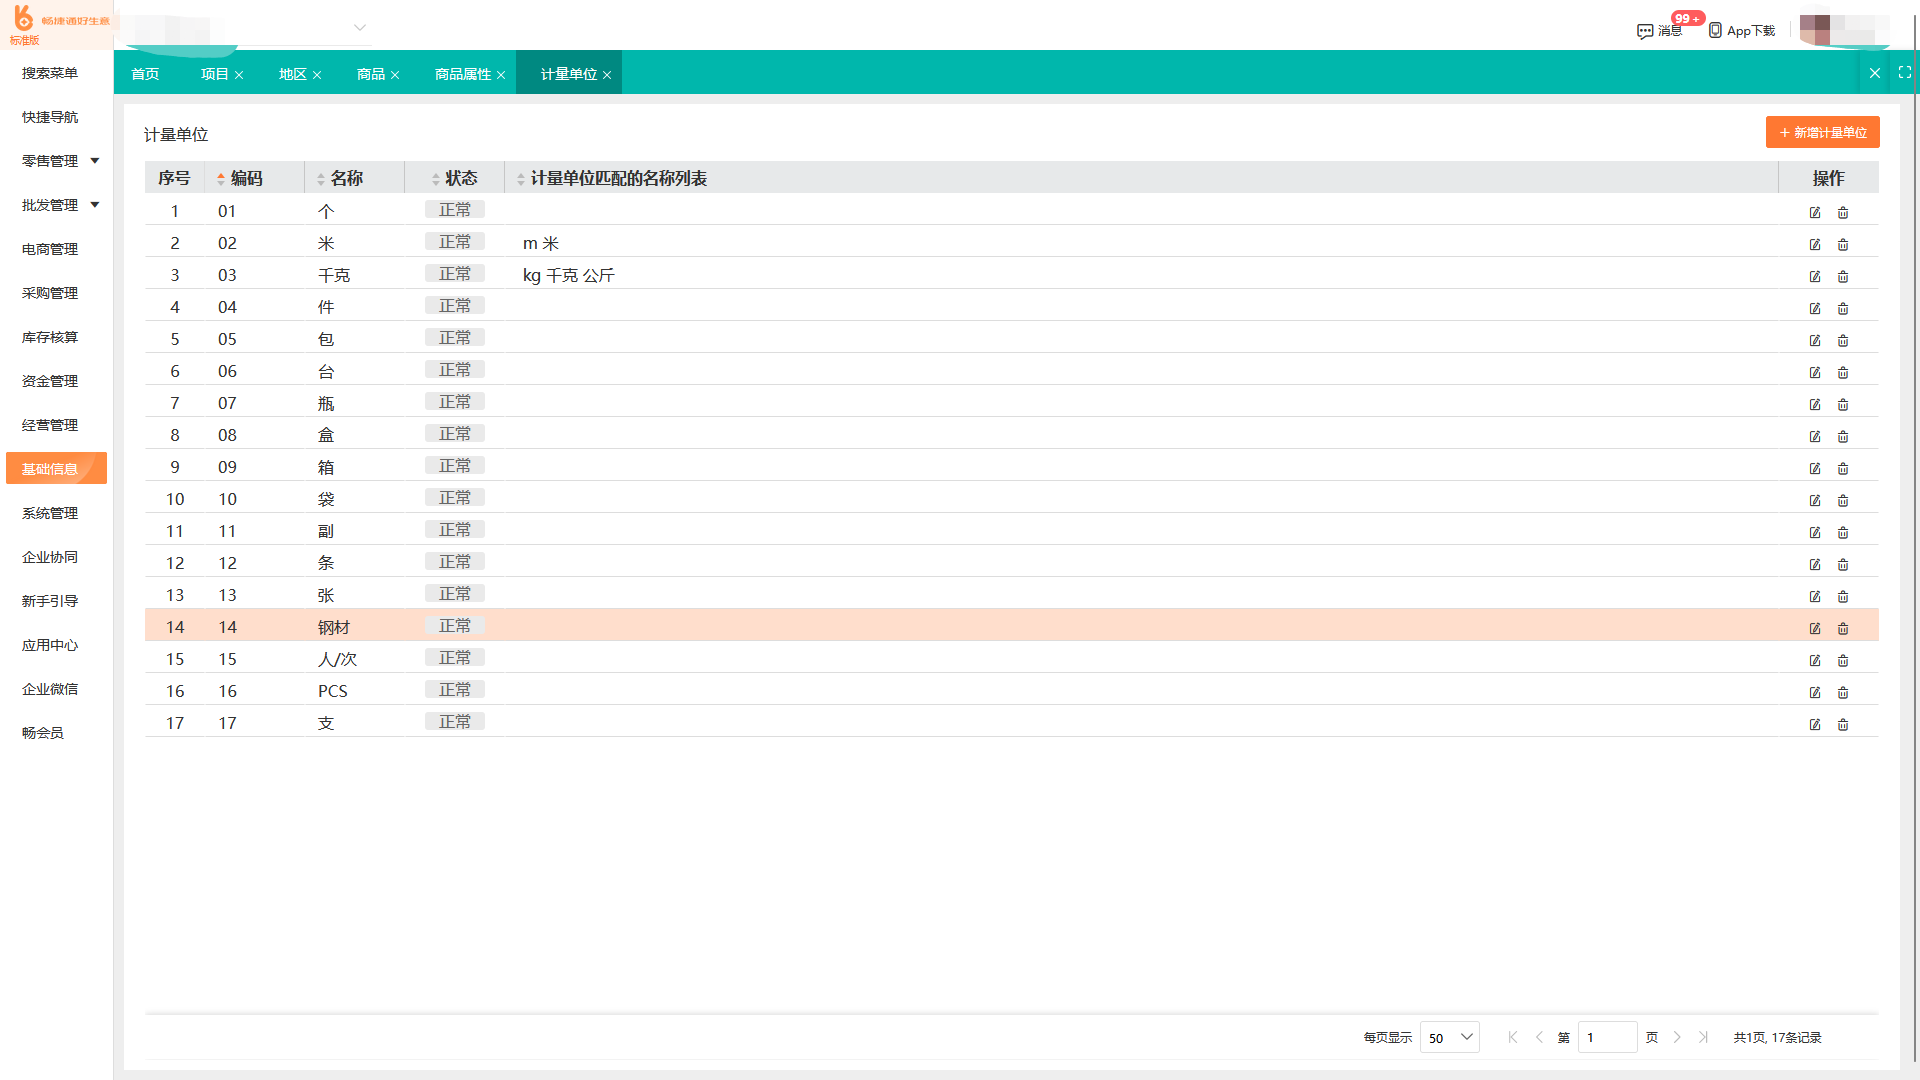The width and height of the screenshot is (1920, 1080).
Task: Click the delete icon for row 5 包
Action: (x=1844, y=339)
